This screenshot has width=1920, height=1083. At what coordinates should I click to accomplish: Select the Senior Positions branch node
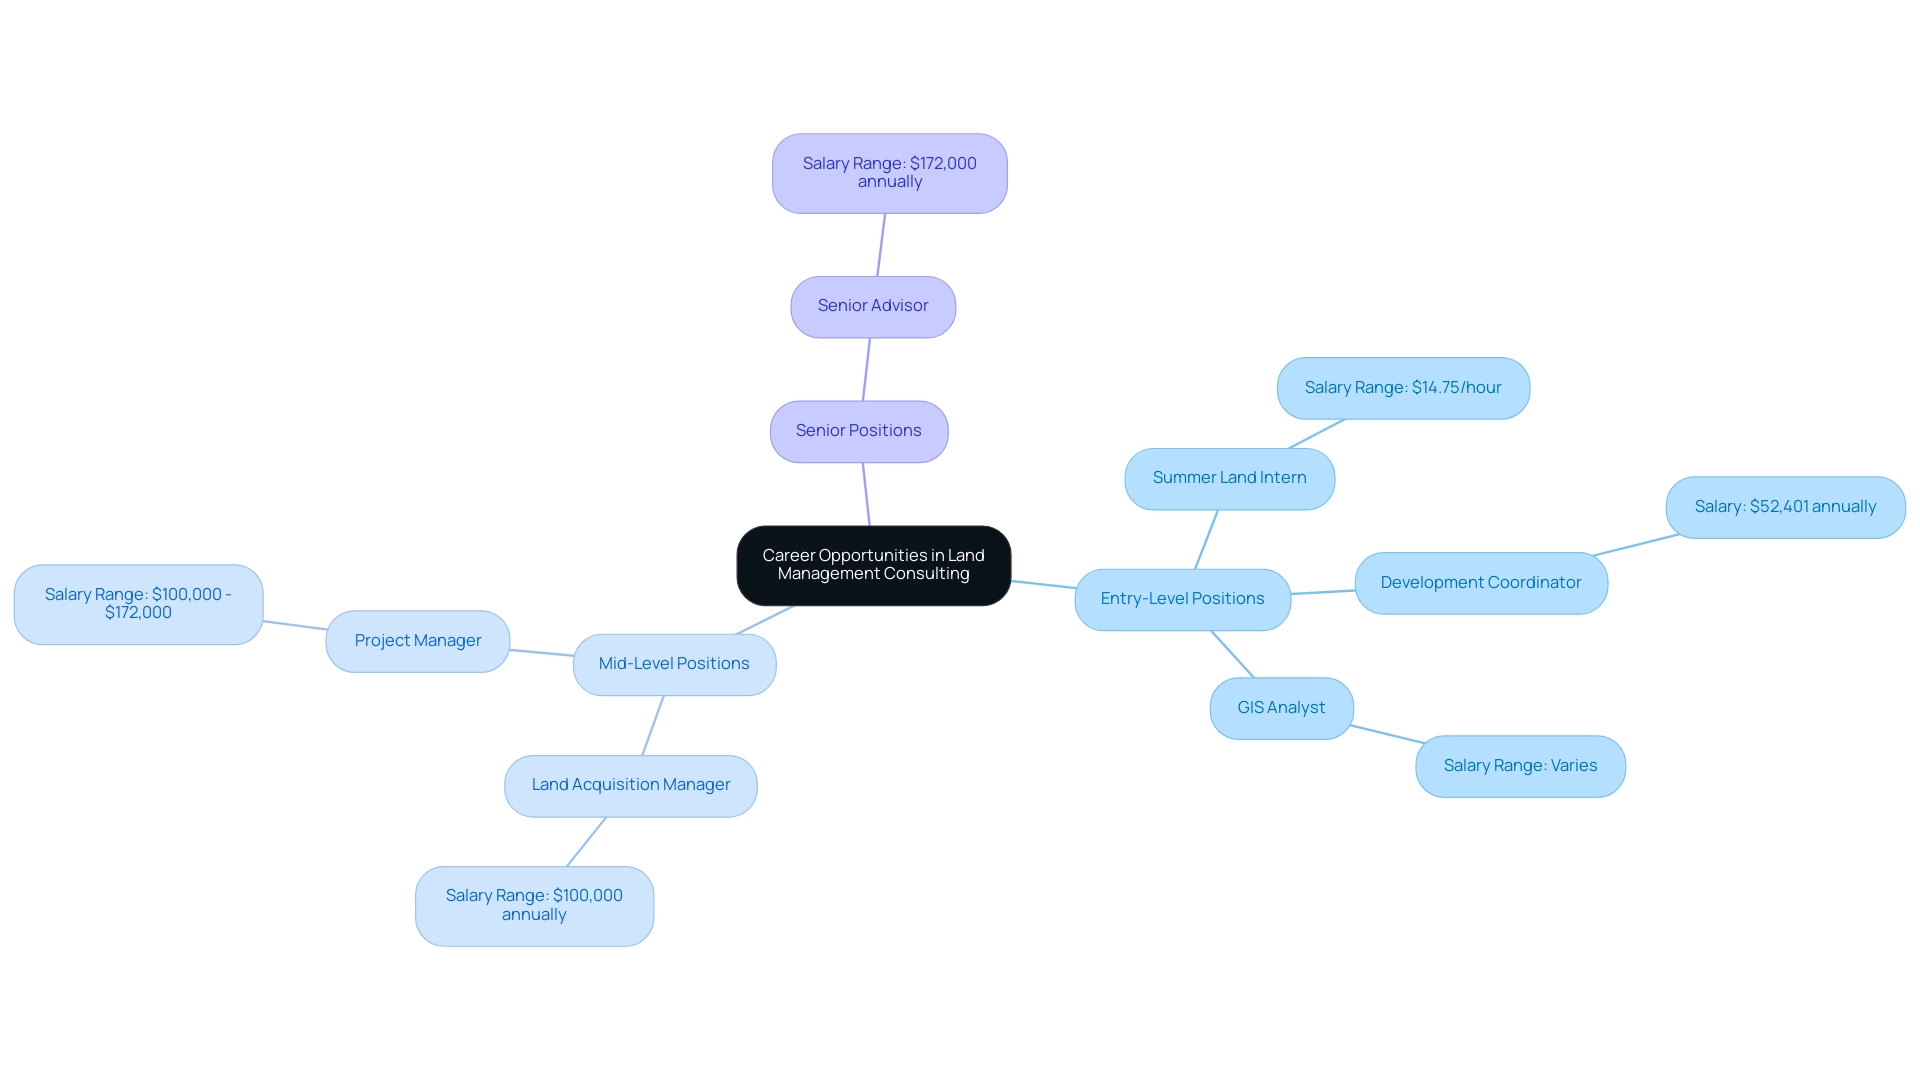pos(858,429)
